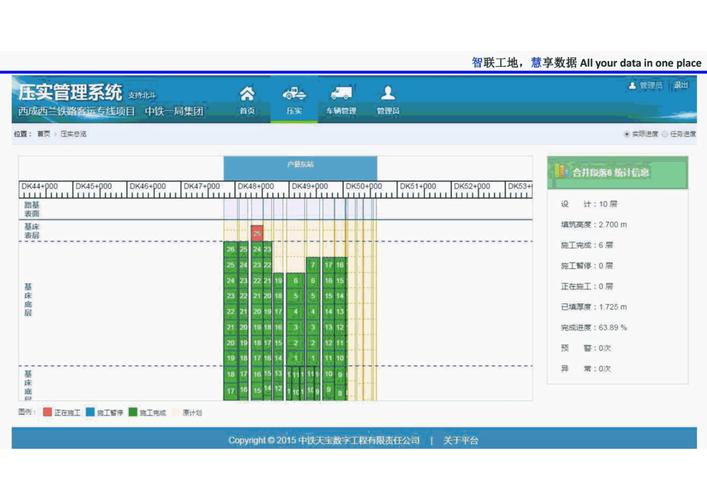This screenshot has width=707, height=500.
Task: Click the 未计划 legend swatch
Action: pyautogui.click(x=176, y=412)
